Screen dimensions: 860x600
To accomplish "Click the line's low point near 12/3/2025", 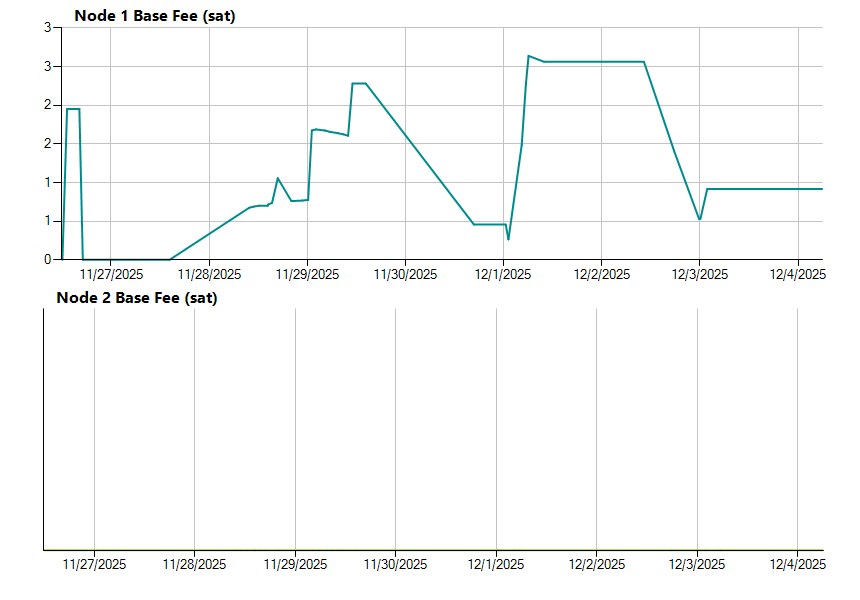I will (699, 219).
